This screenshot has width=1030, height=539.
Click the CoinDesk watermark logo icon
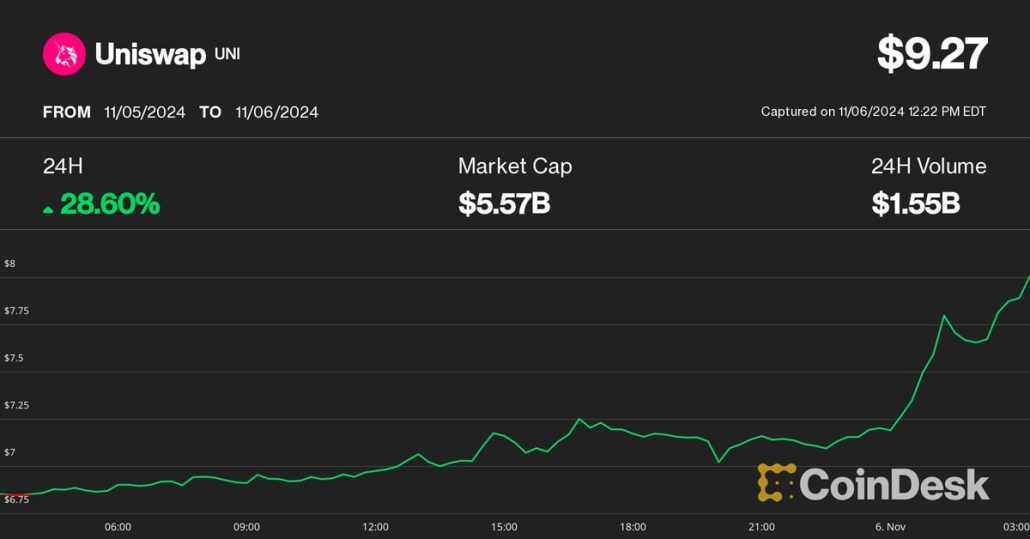coord(776,483)
